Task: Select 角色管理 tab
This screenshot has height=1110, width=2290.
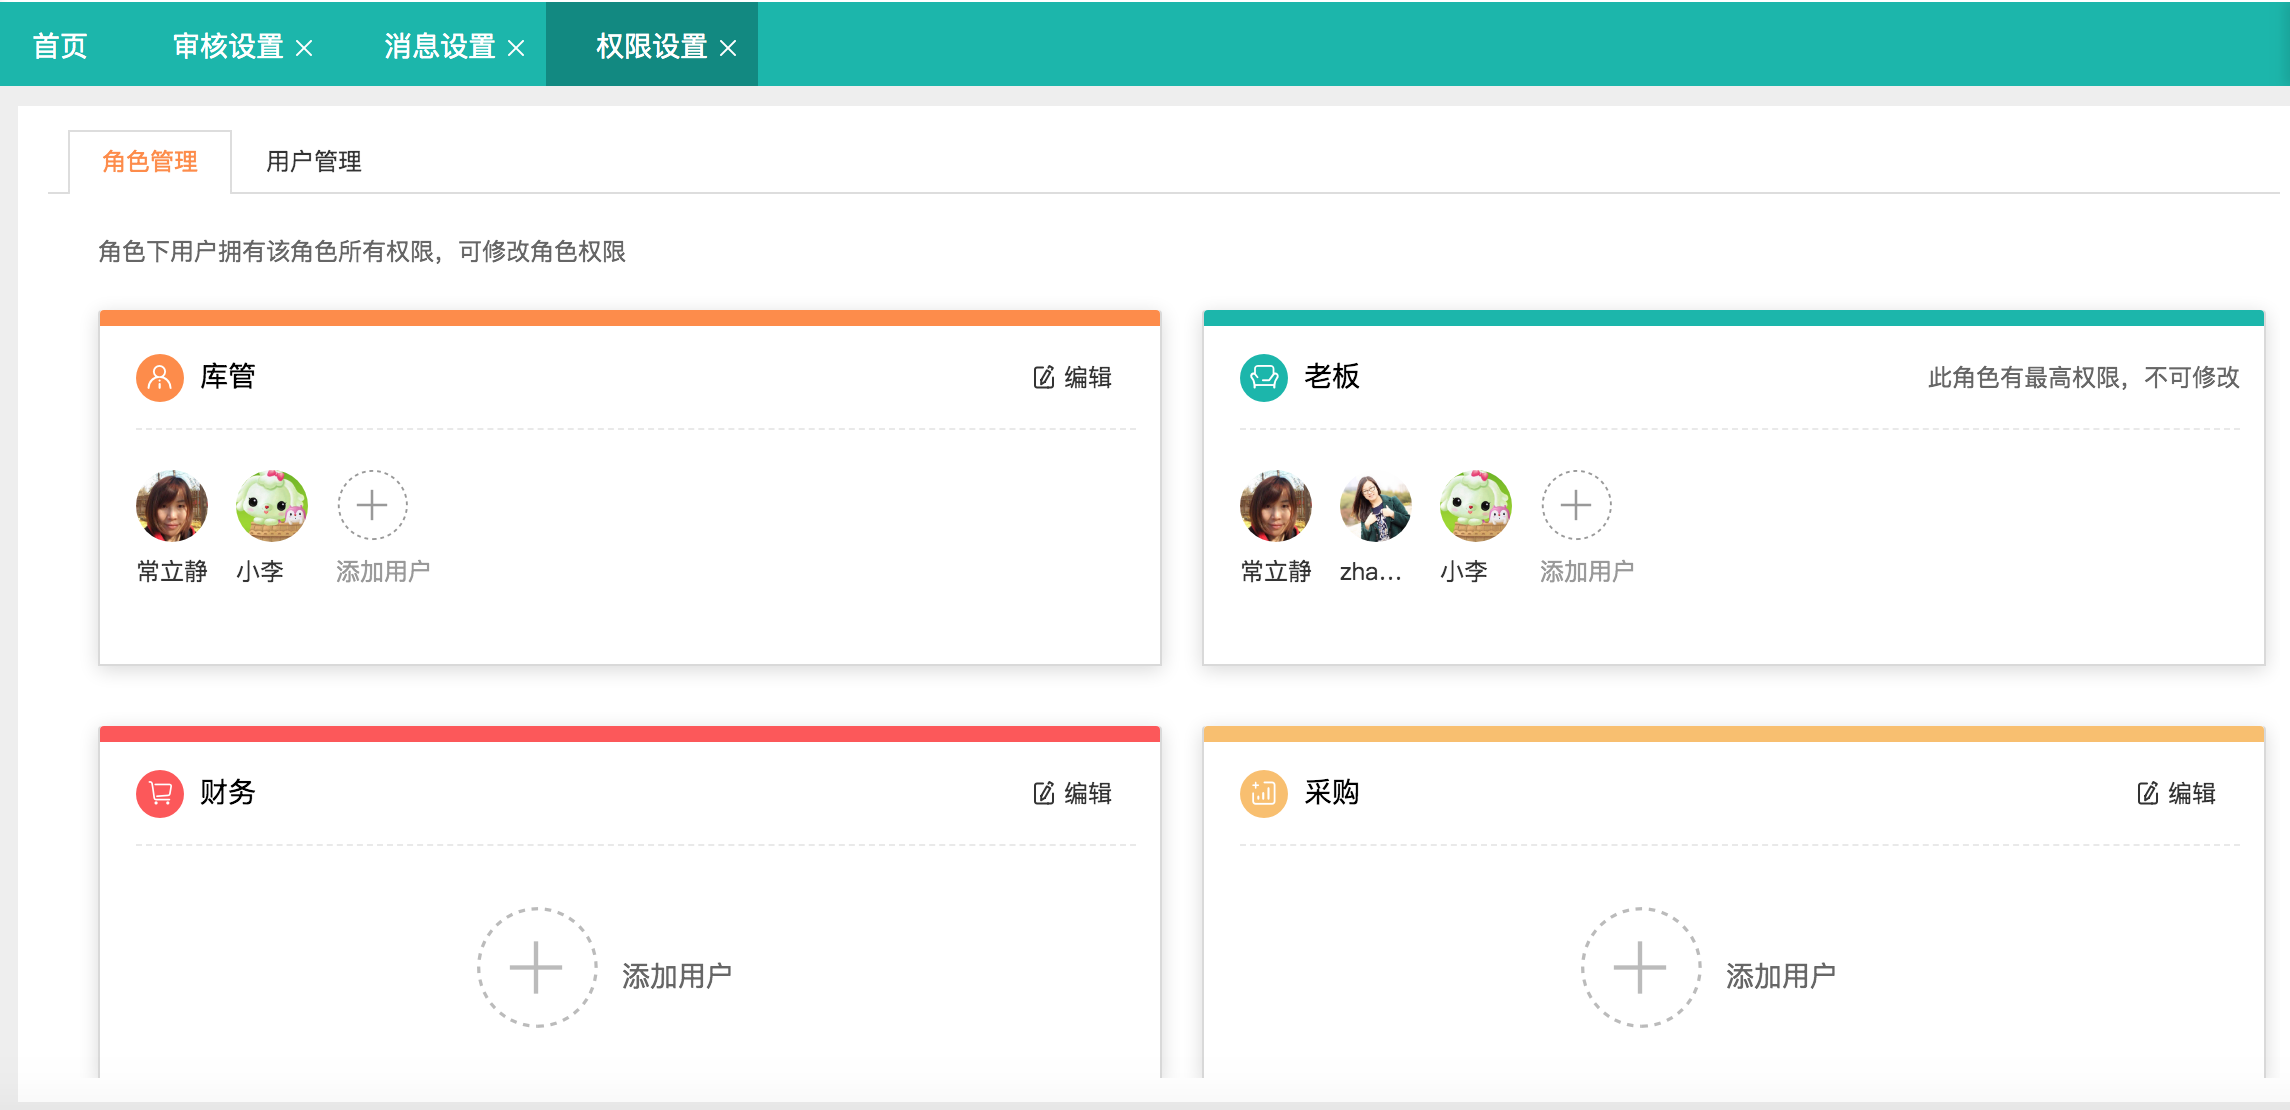Action: [146, 162]
